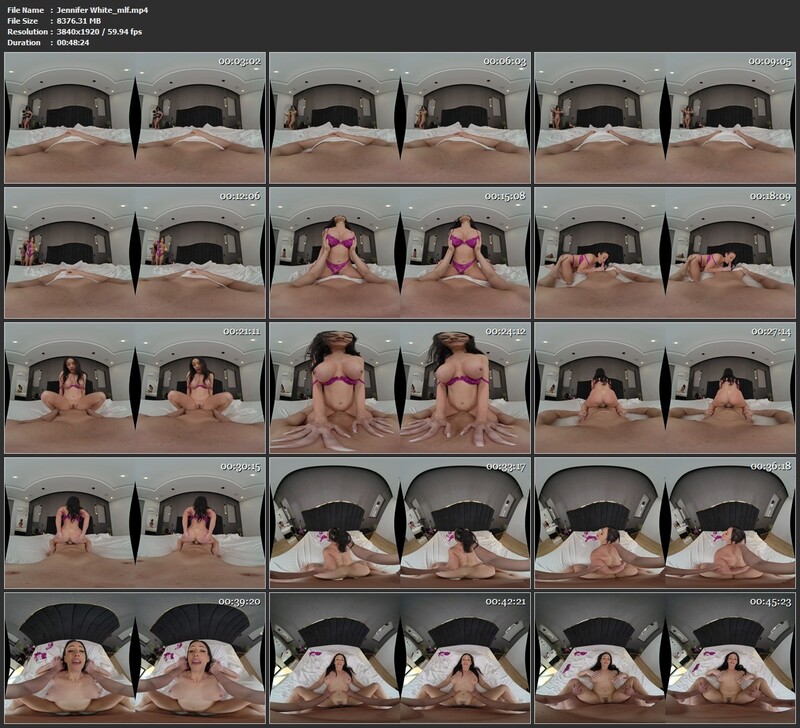This screenshot has height=728, width=800.
Task: Pick the preview timestamped 00:24:12
Action: (x=400, y=387)
